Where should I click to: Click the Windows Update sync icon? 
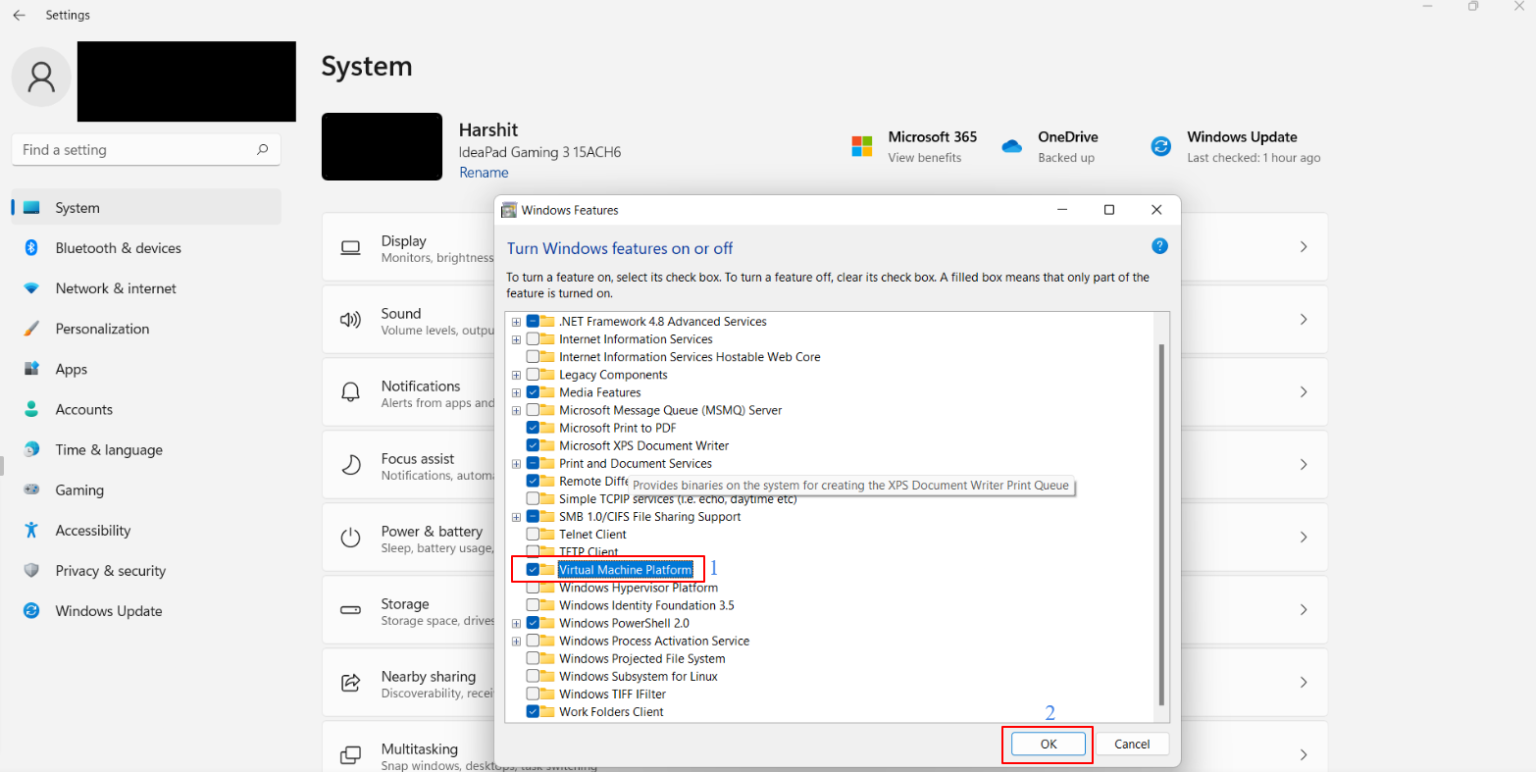[1161, 145]
